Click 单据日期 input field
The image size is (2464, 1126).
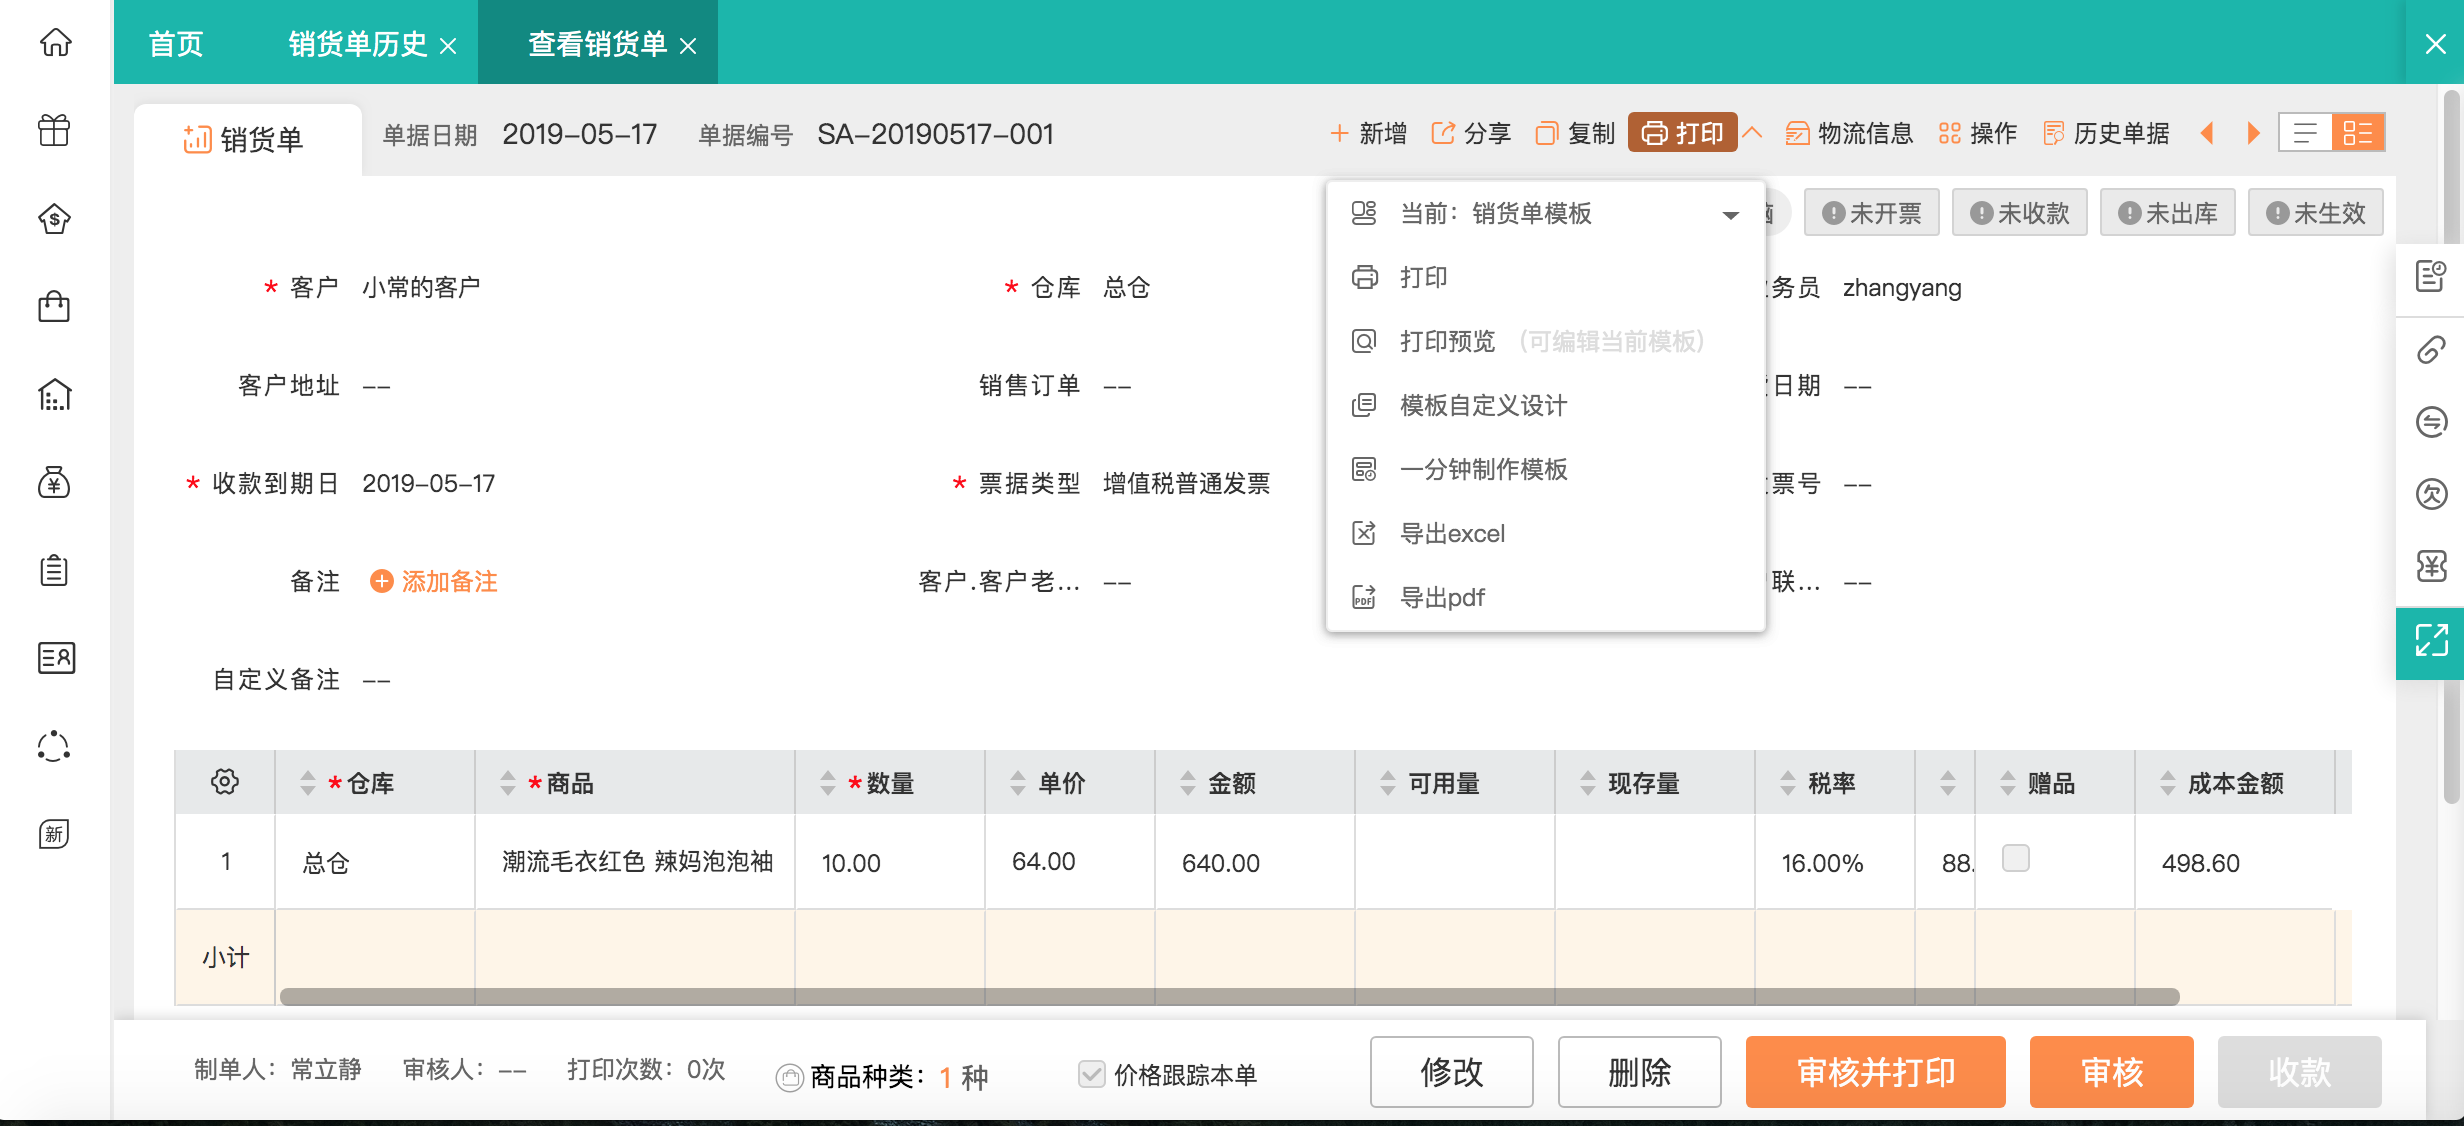click(x=580, y=133)
